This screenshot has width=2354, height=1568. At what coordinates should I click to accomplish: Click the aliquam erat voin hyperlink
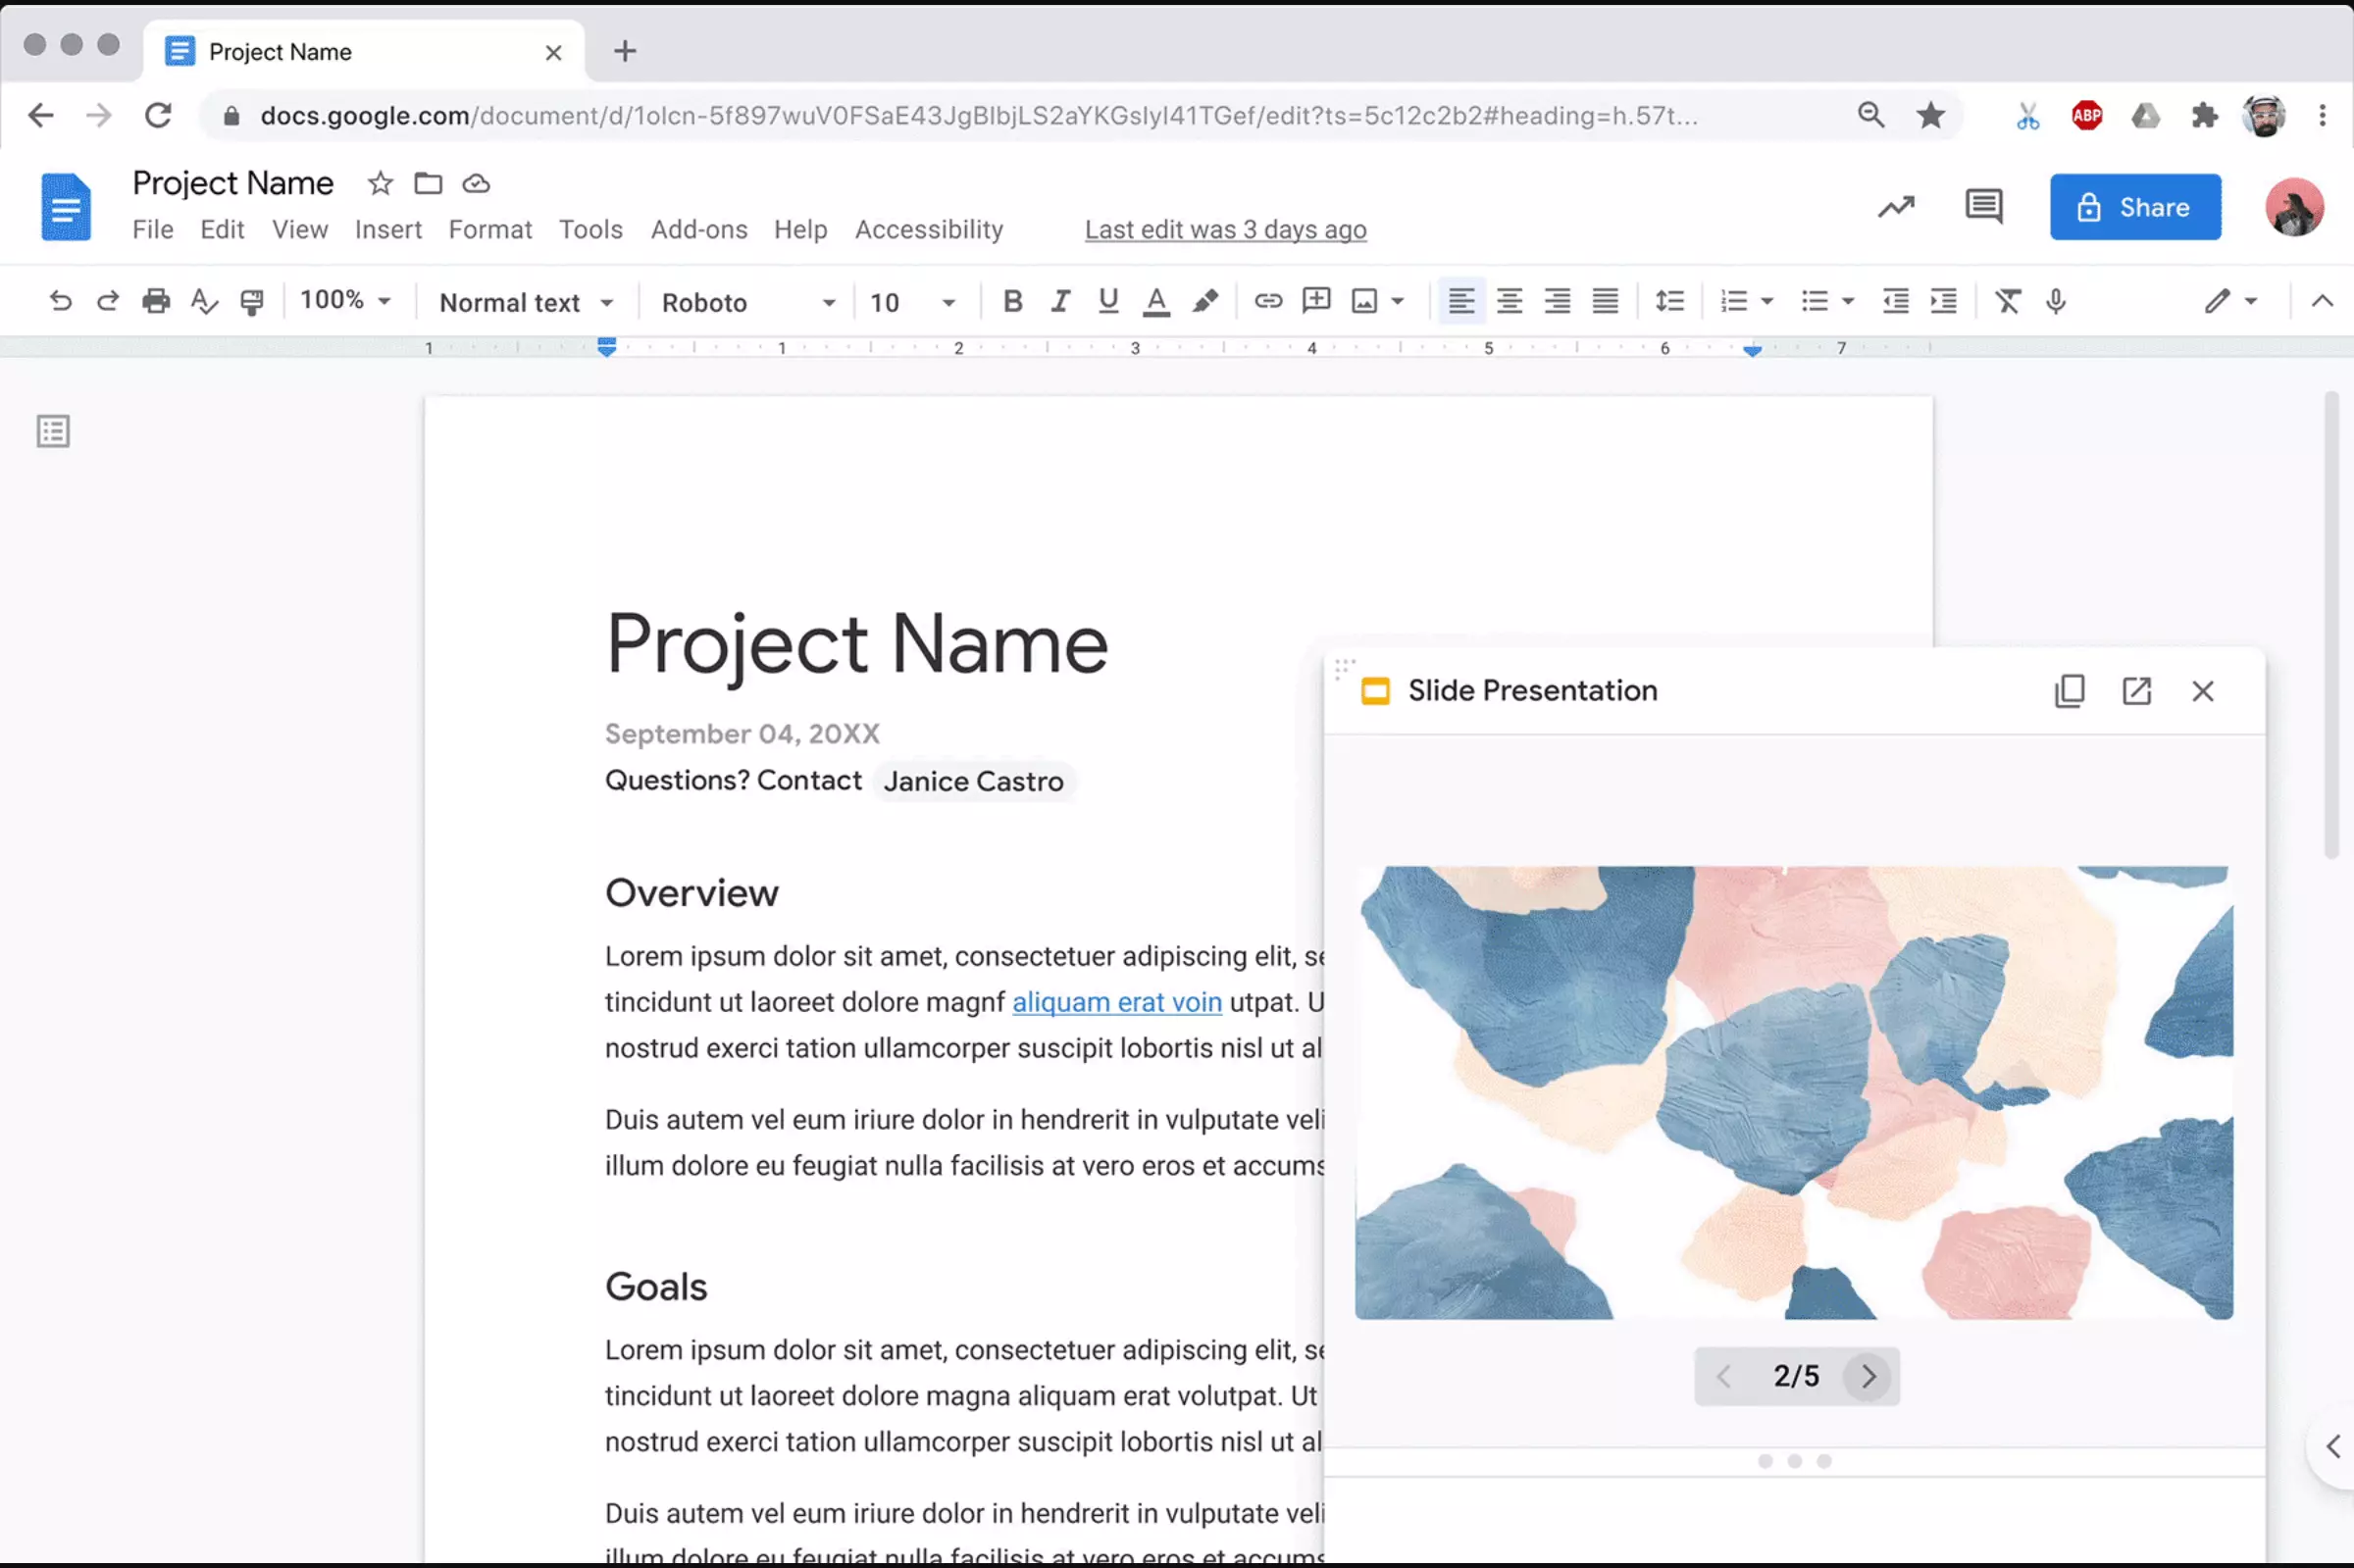(1116, 1001)
